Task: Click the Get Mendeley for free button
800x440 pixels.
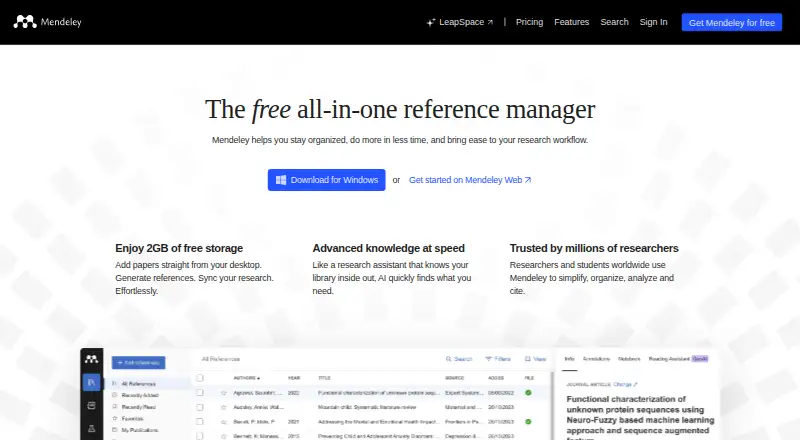Action: click(x=732, y=22)
